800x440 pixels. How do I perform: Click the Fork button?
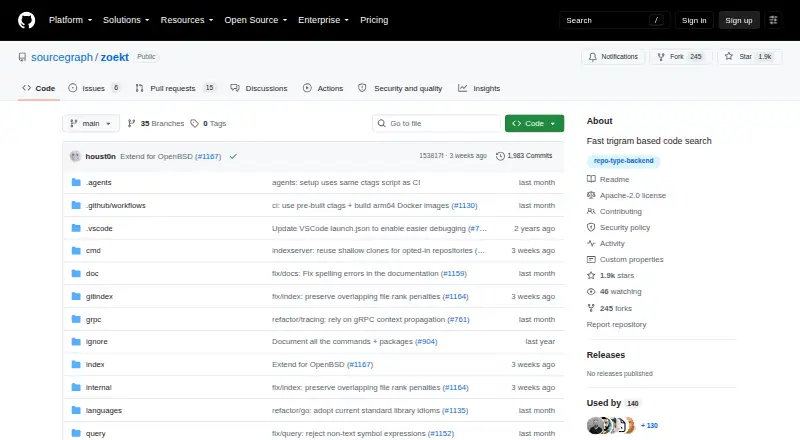681,57
